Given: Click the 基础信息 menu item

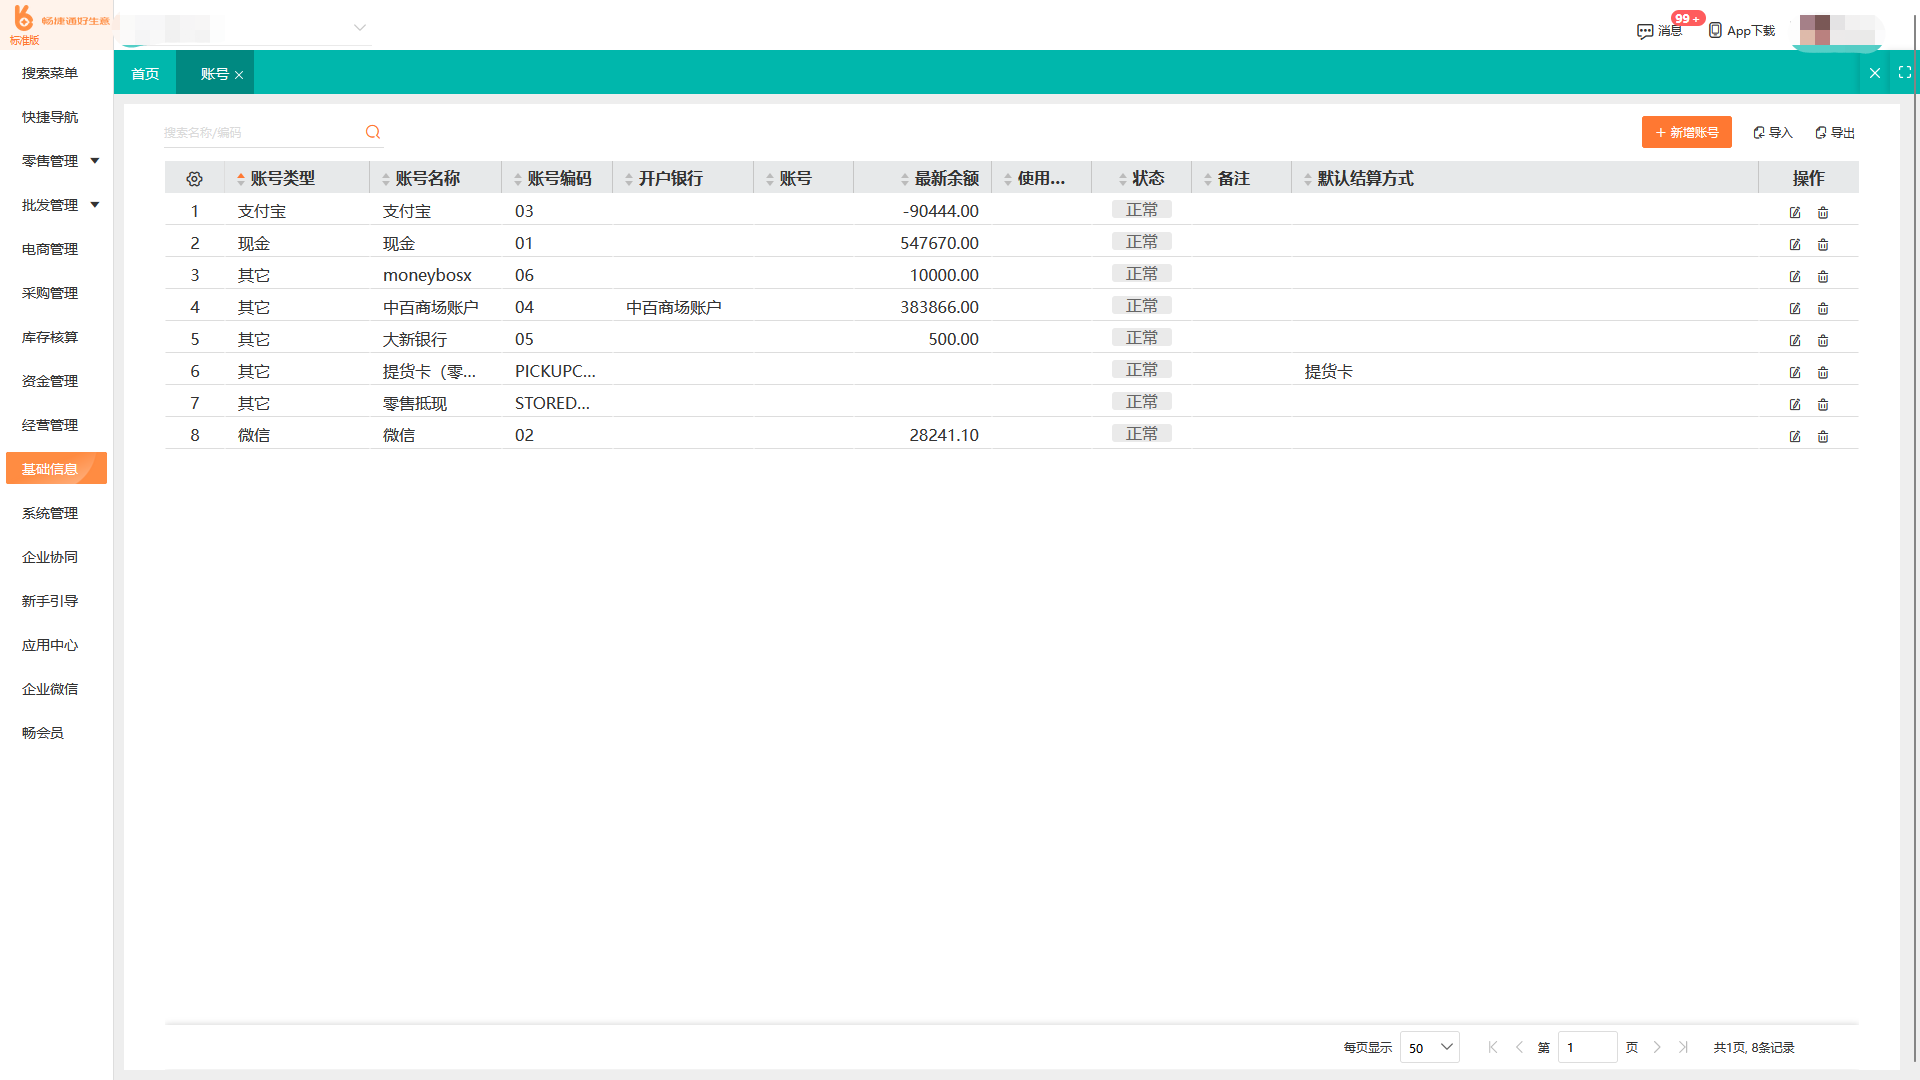Looking at the screenshot, I should pos(51,468).
